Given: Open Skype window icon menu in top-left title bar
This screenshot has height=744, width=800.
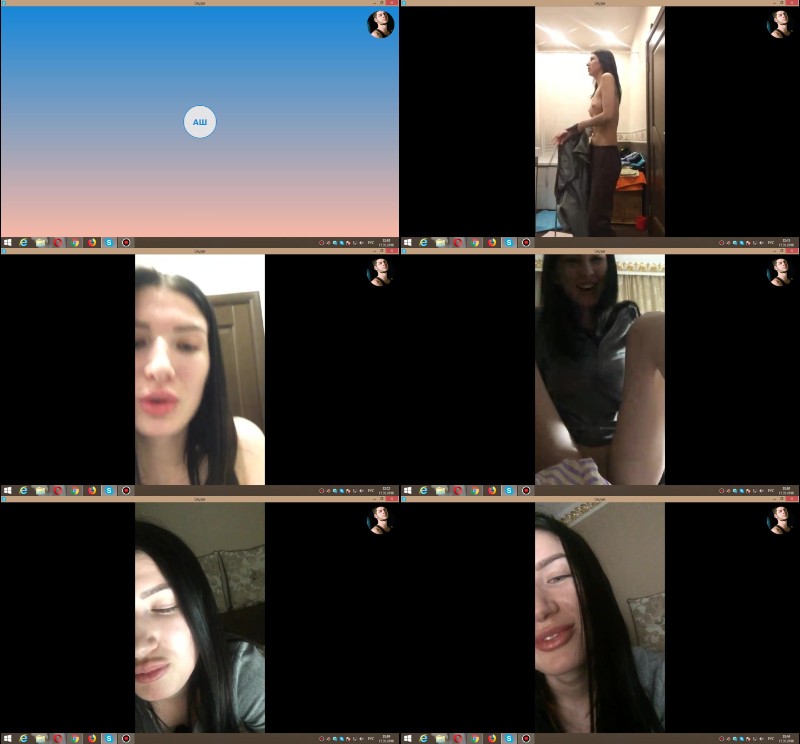Looking at the screenshot, I should tap(3, 3).
